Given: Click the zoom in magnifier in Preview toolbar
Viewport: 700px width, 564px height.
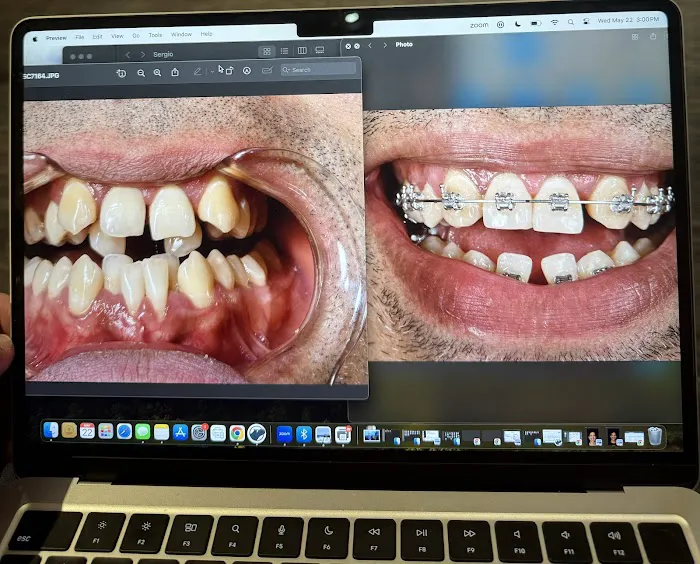Looking at the screenshot, I should (x=157, y=72).
